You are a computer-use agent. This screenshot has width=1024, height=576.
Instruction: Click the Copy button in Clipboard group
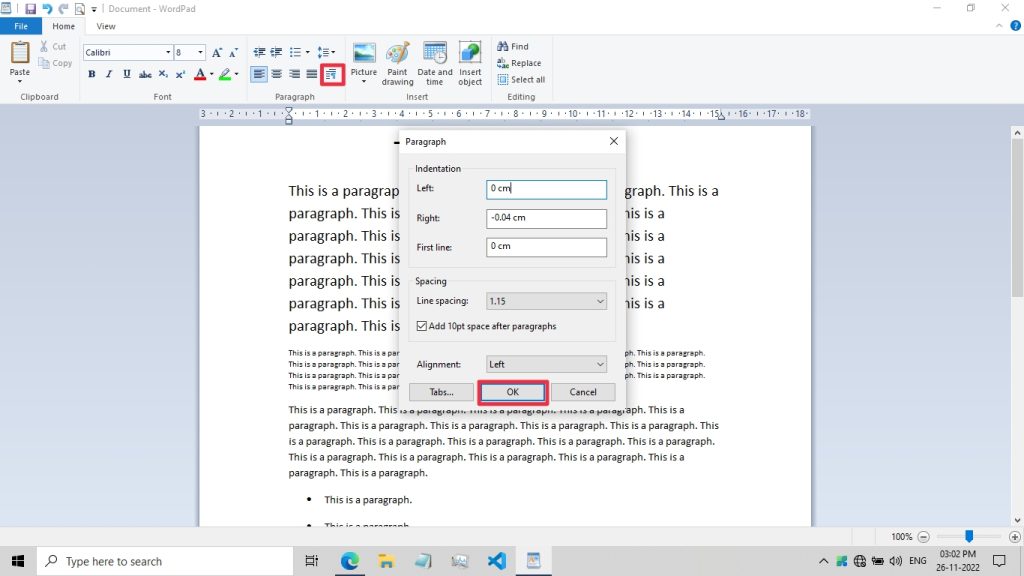(x=55, y=63)
